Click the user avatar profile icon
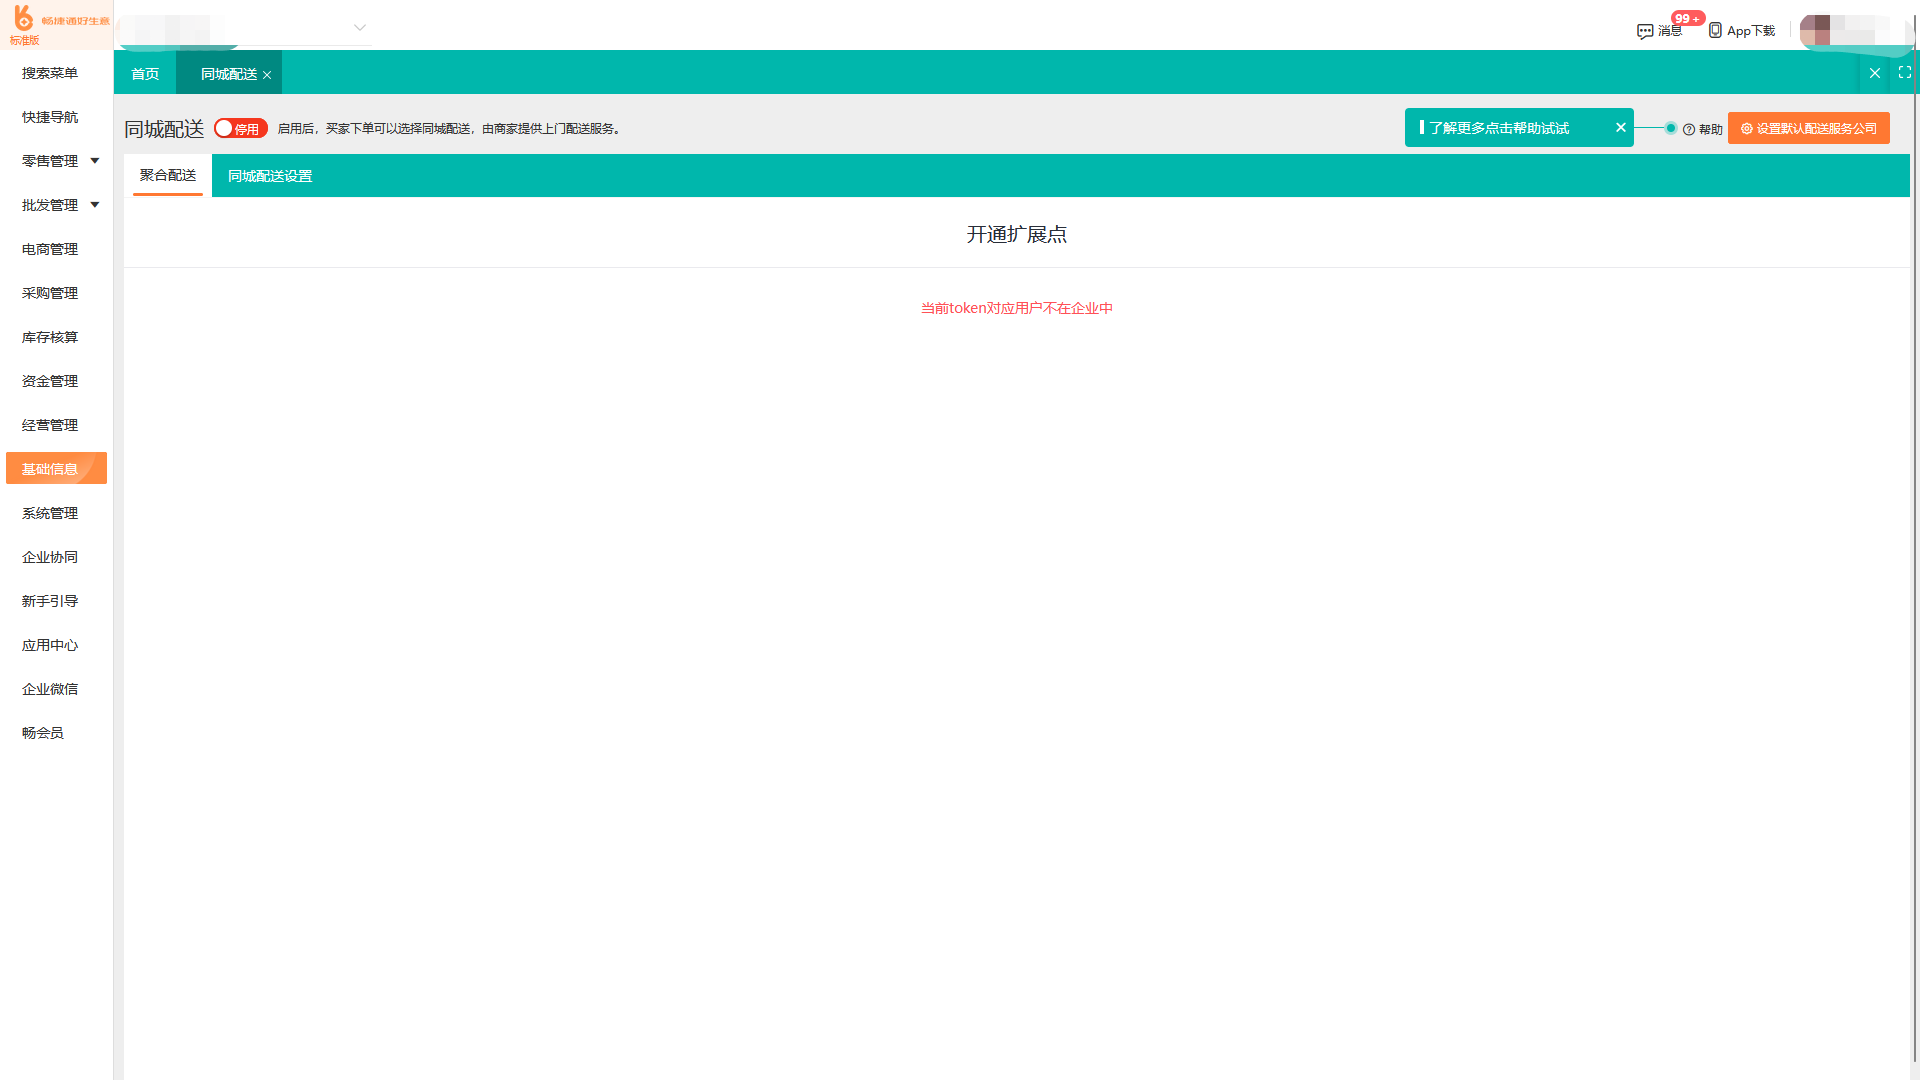 pyautogui.click(x=1817, y=29)
